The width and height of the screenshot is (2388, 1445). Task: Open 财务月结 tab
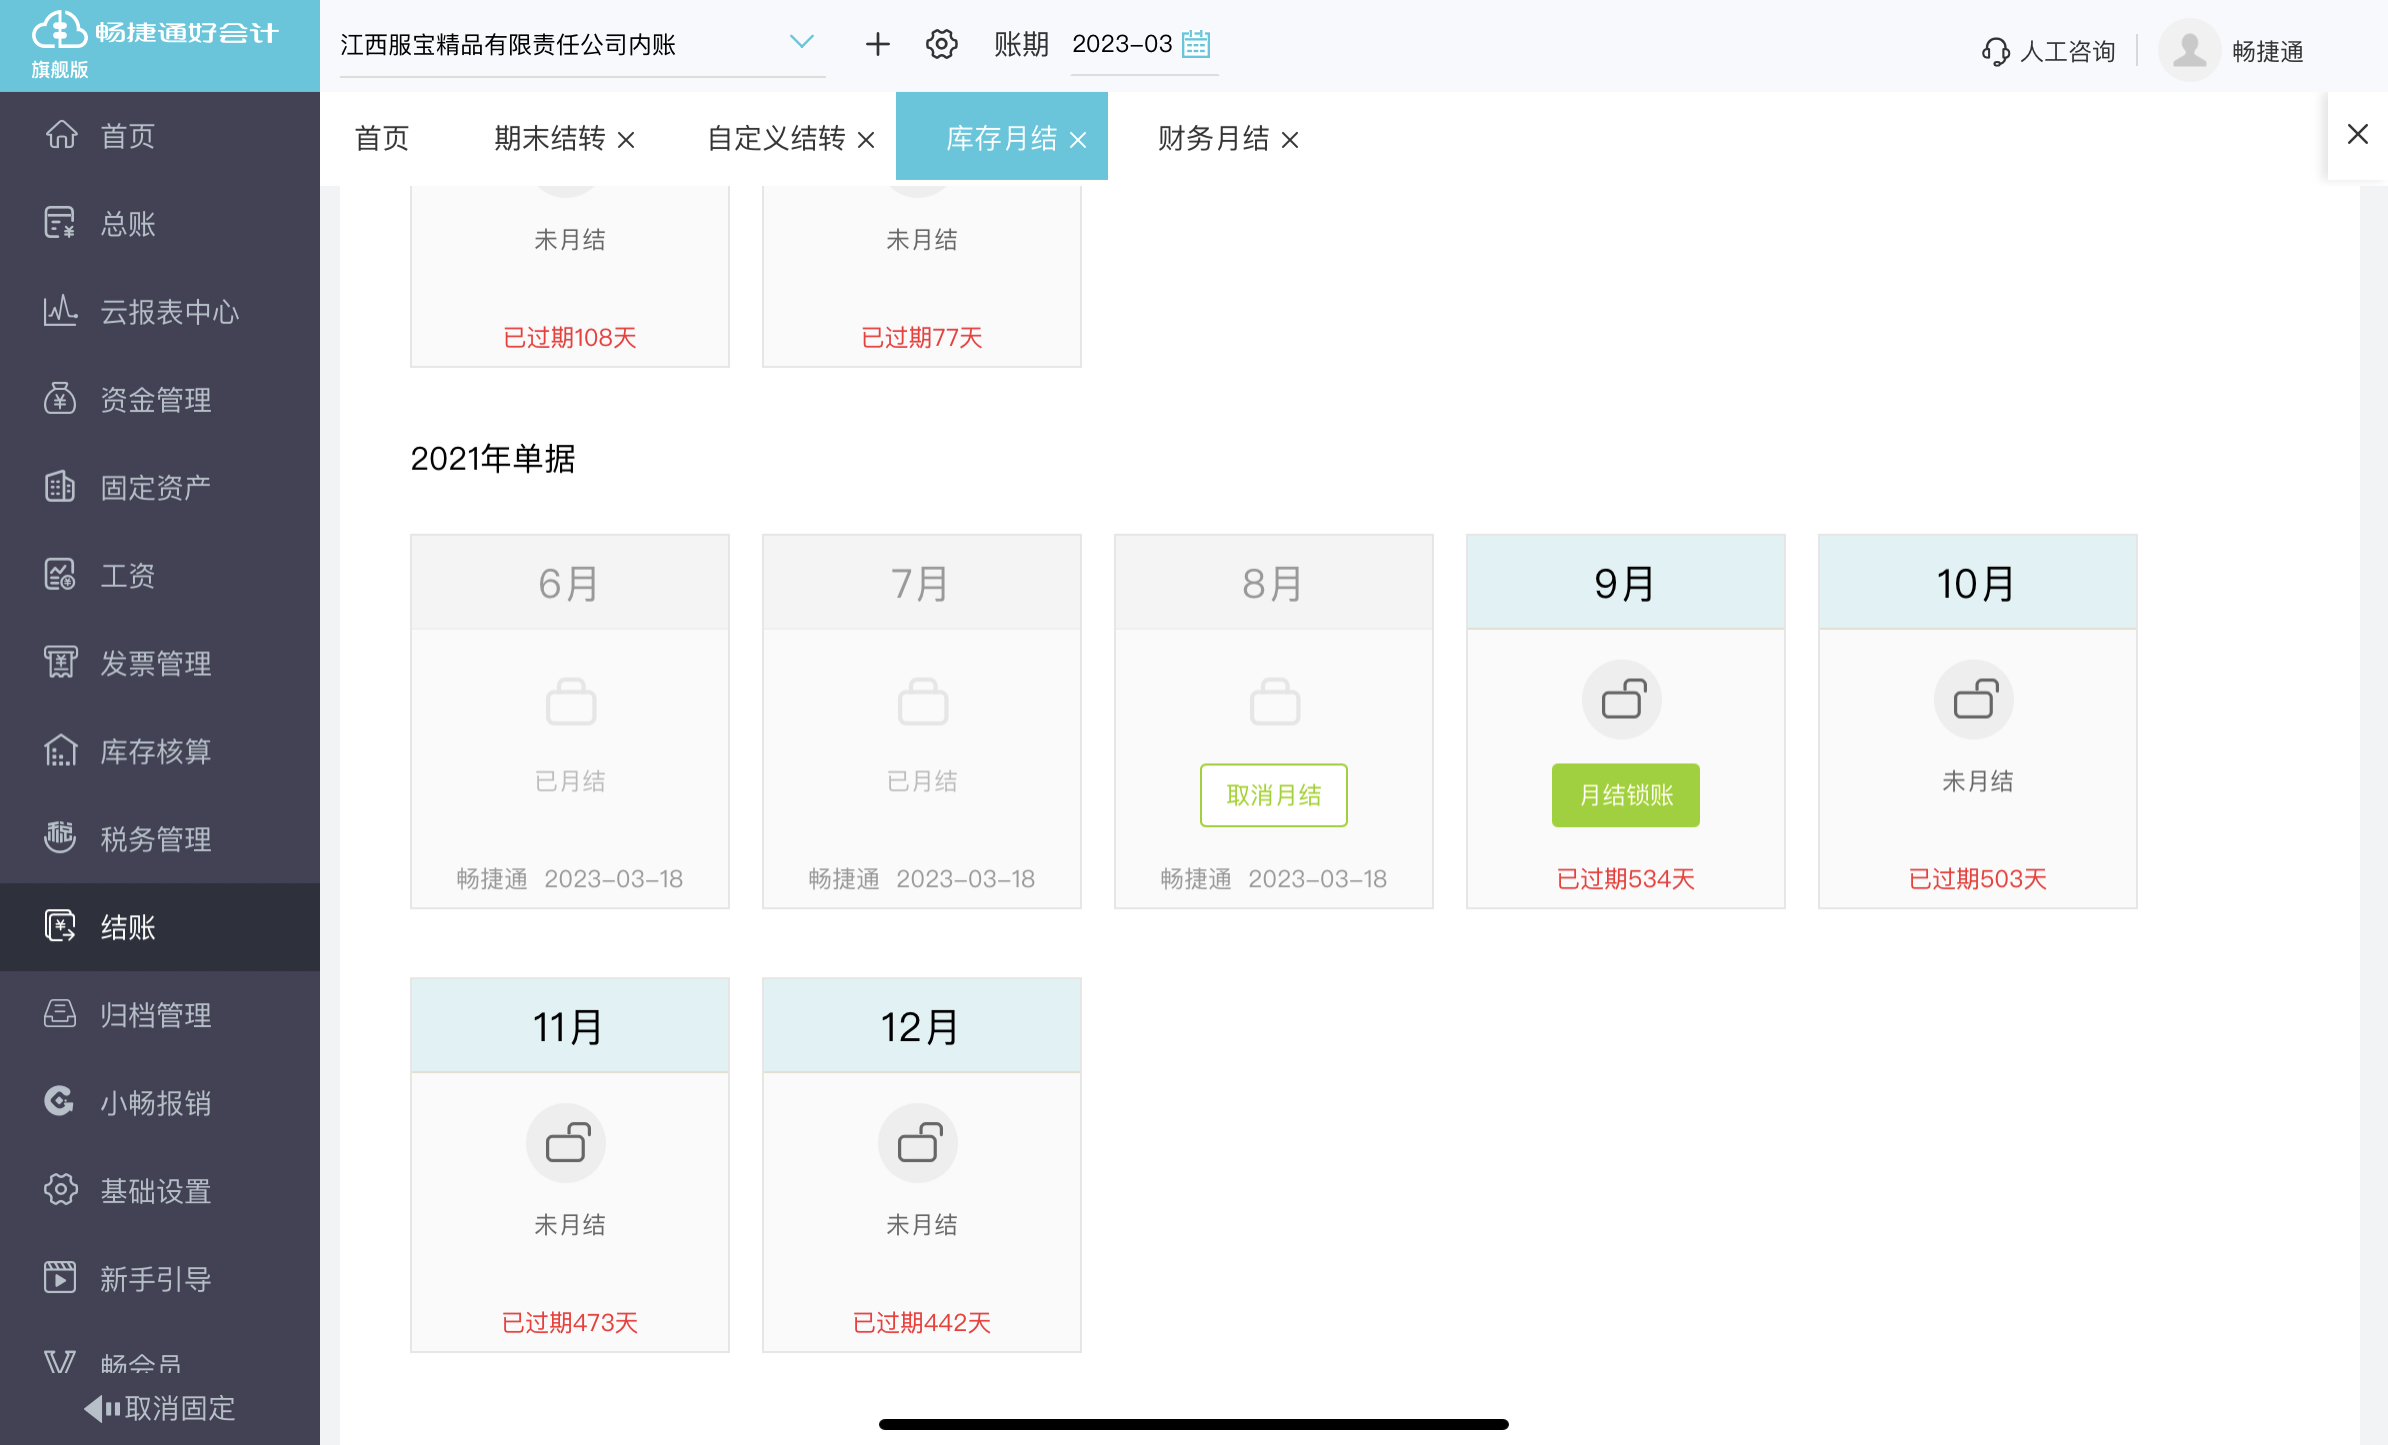tap(1211, 140)
